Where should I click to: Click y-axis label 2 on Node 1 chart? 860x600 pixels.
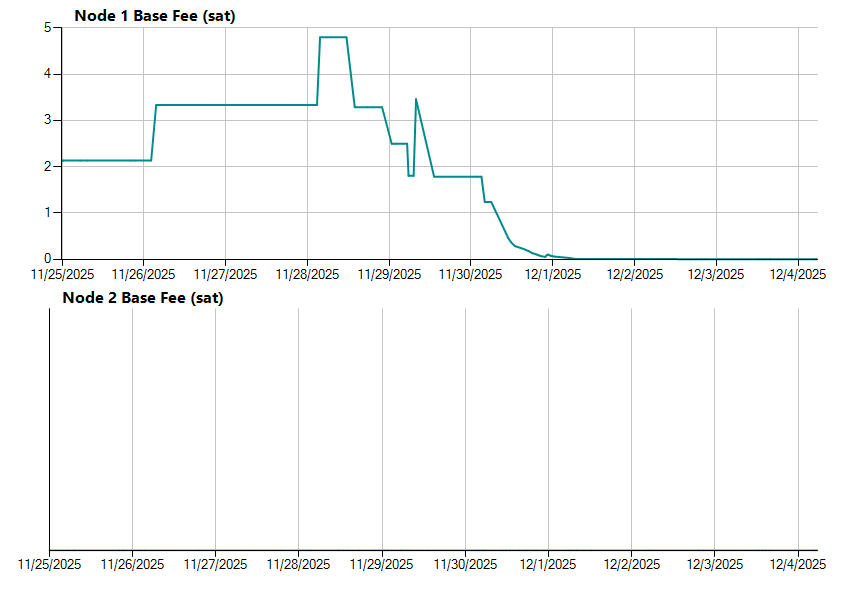click(x=46, y=166)
